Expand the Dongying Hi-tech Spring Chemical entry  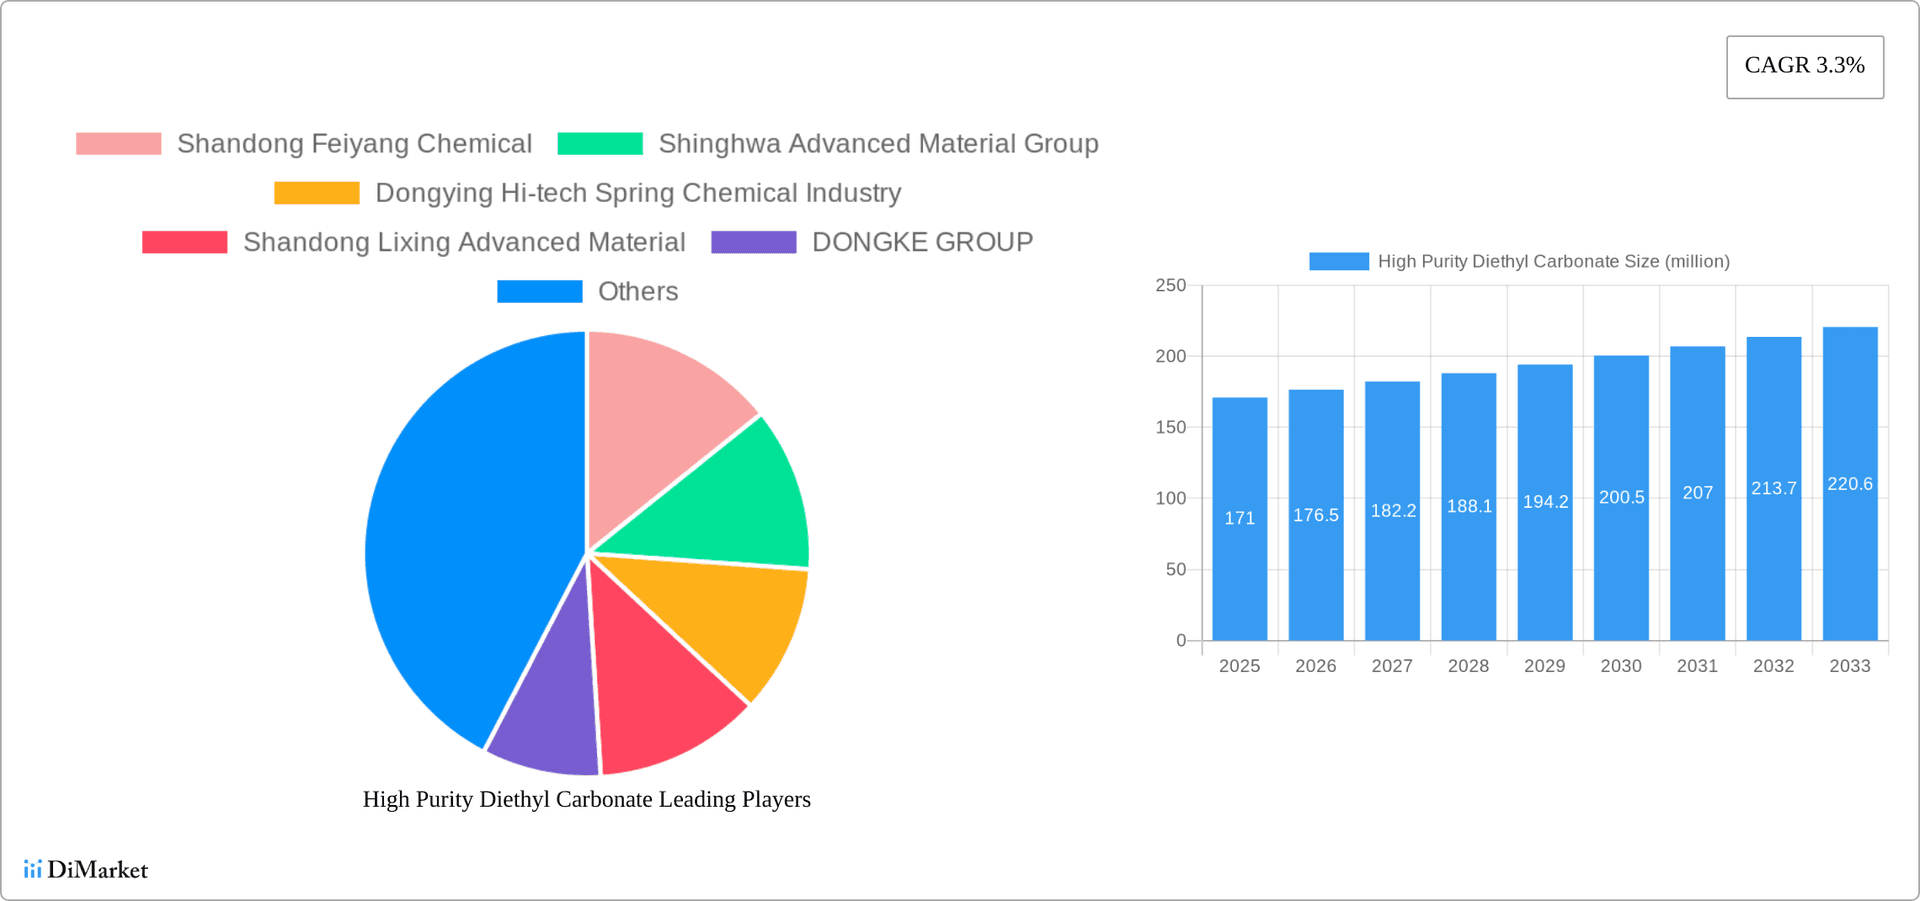(637, 192)
